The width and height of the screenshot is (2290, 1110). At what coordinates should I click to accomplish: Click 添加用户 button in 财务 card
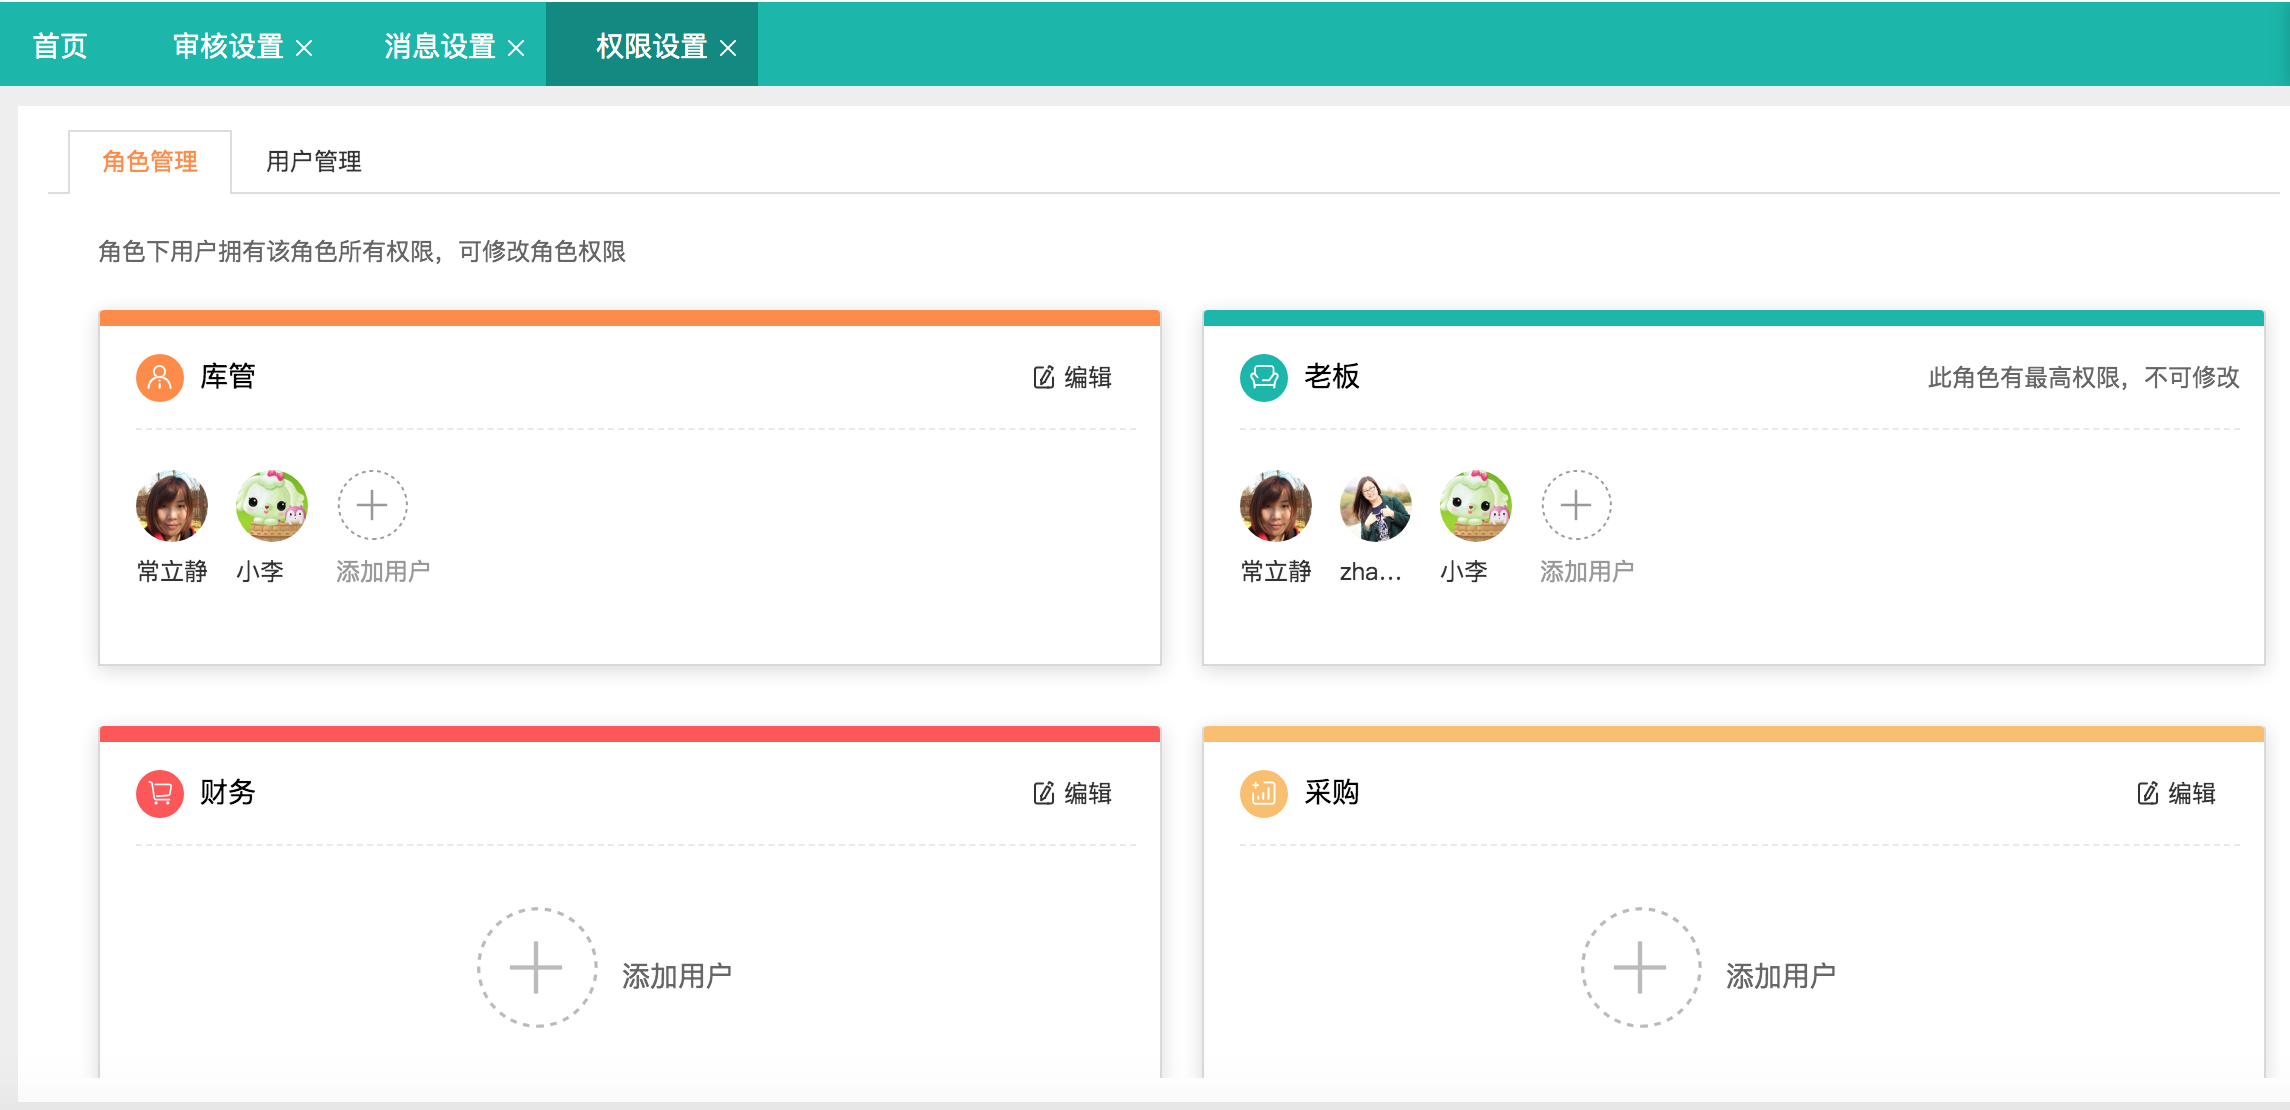tap(535, 973)
